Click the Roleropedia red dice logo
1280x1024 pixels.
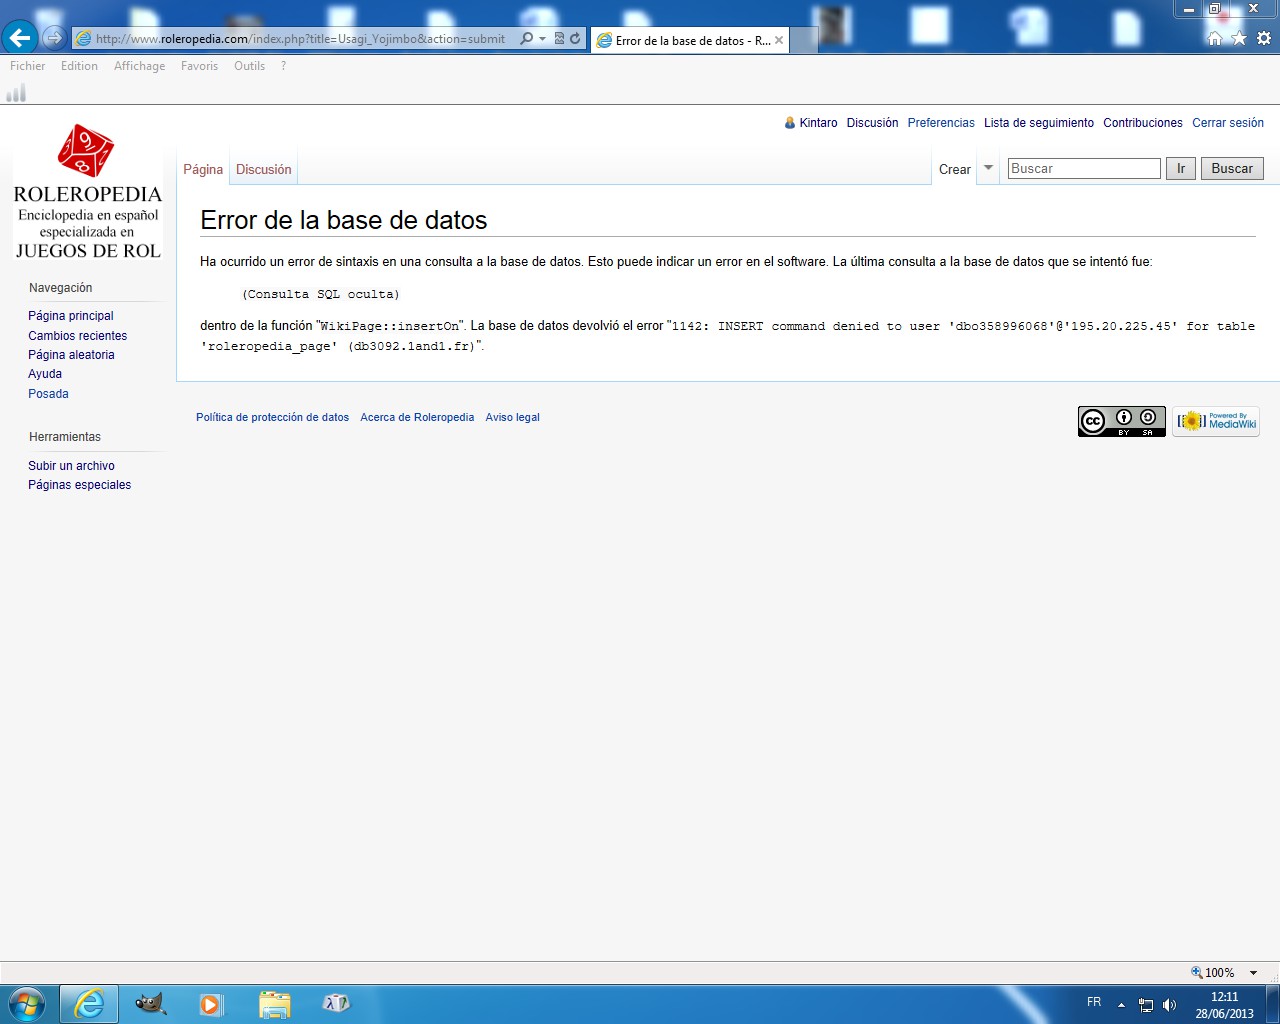tap(86, 150)
